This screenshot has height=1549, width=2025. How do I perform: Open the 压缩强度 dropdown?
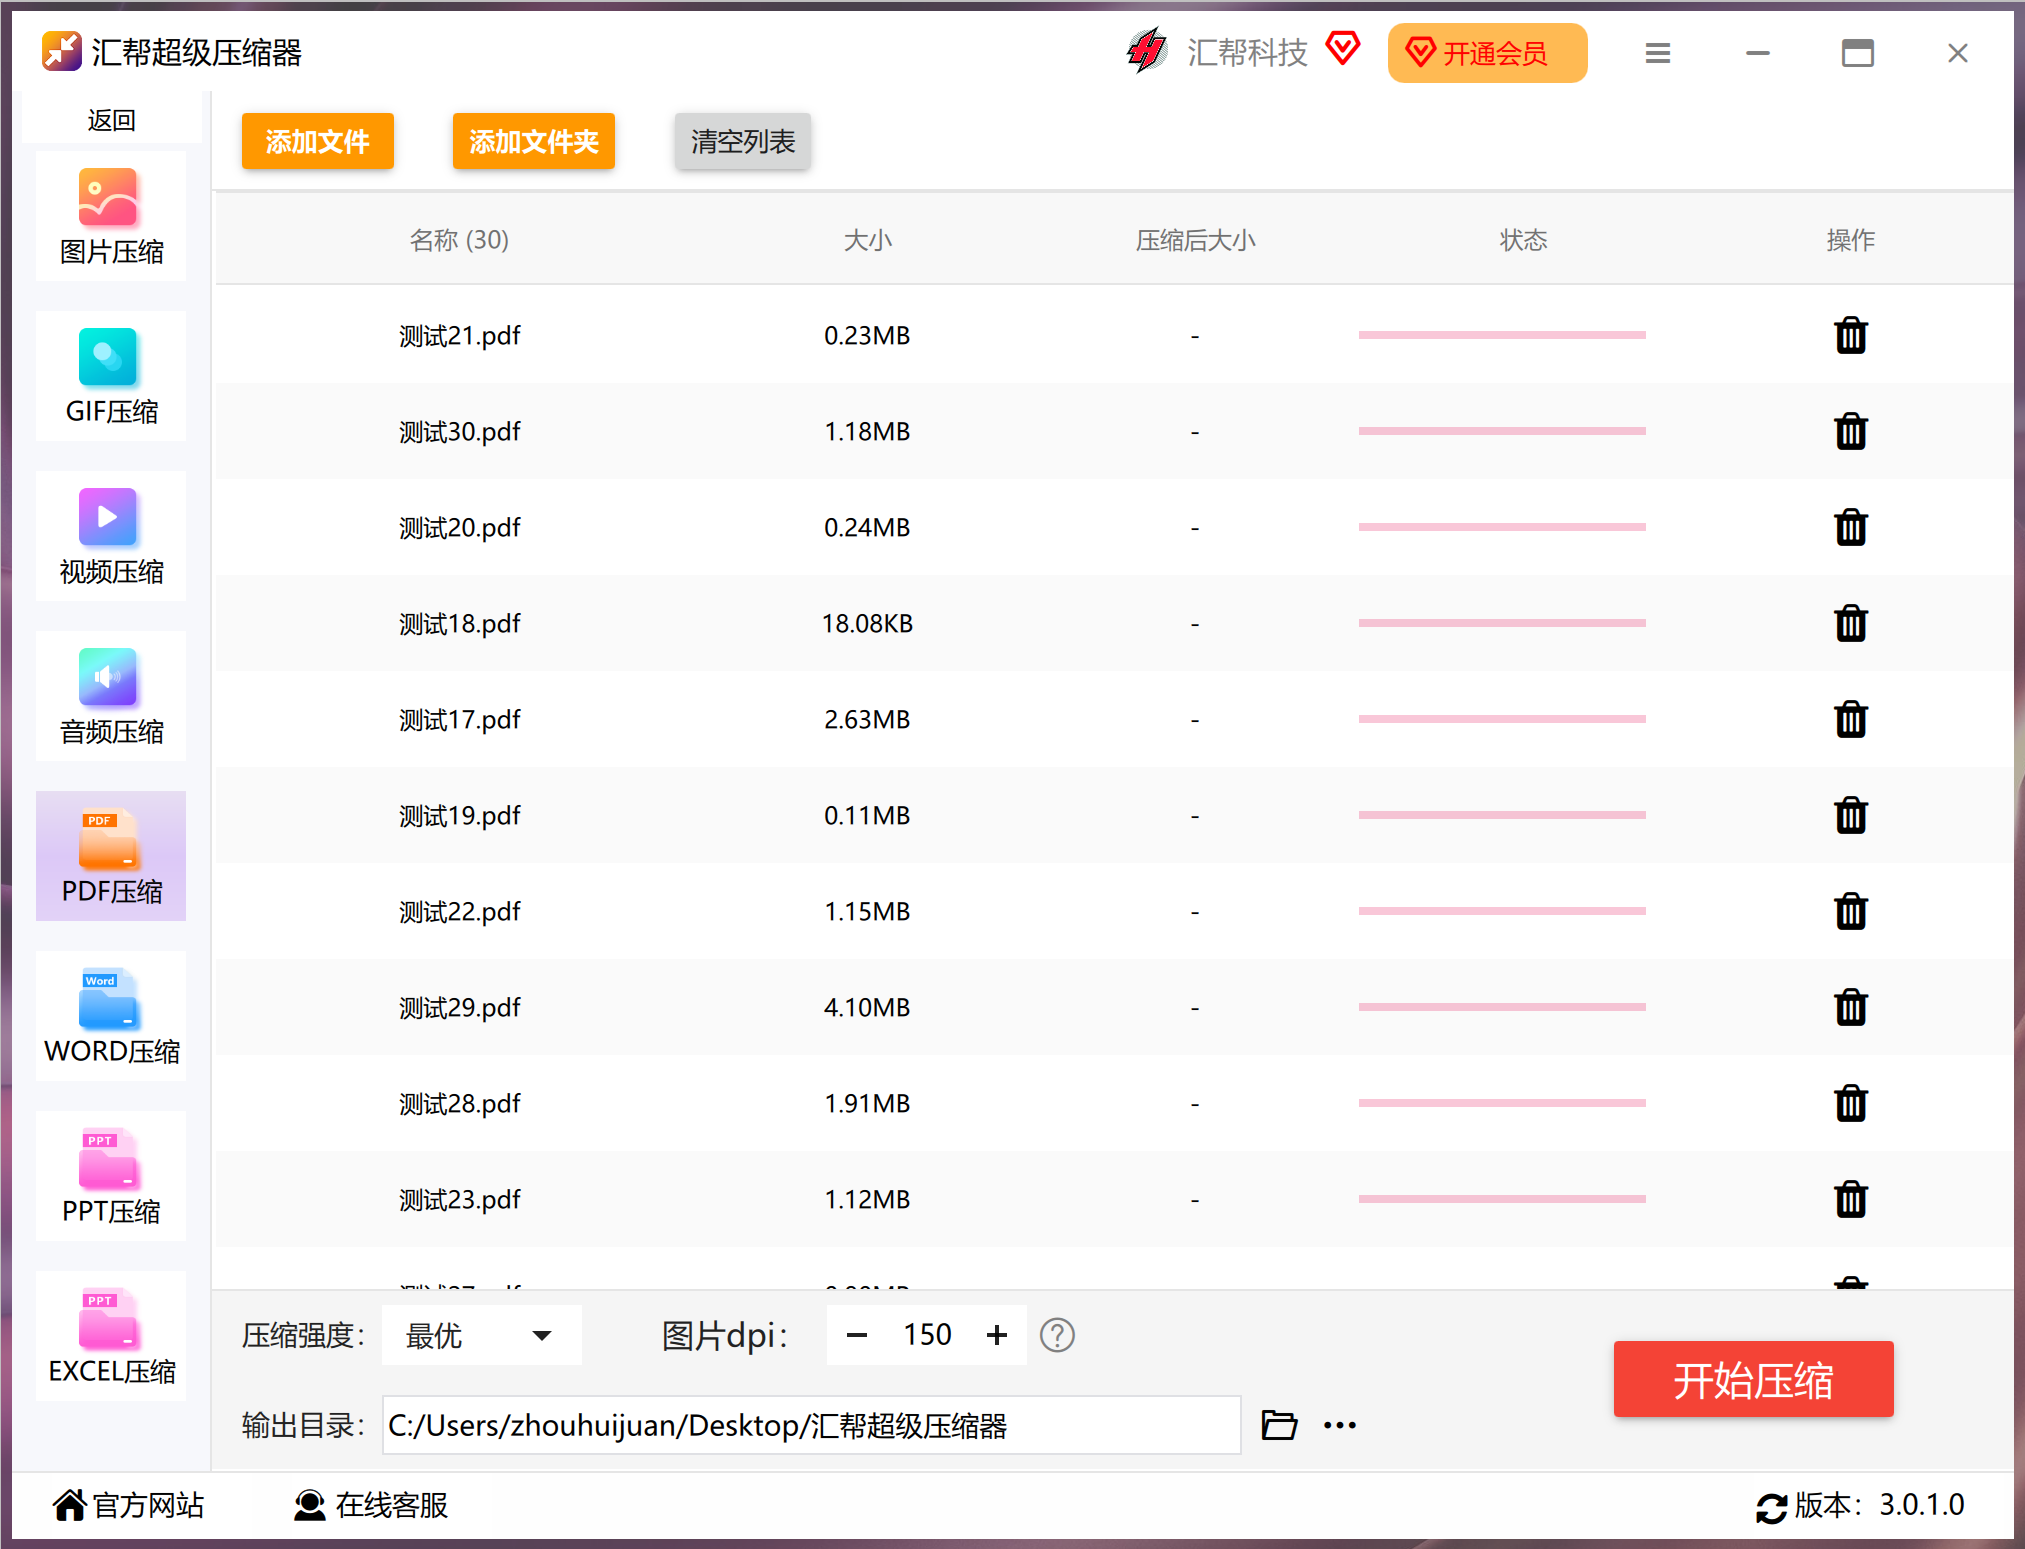click(481, 1334)
